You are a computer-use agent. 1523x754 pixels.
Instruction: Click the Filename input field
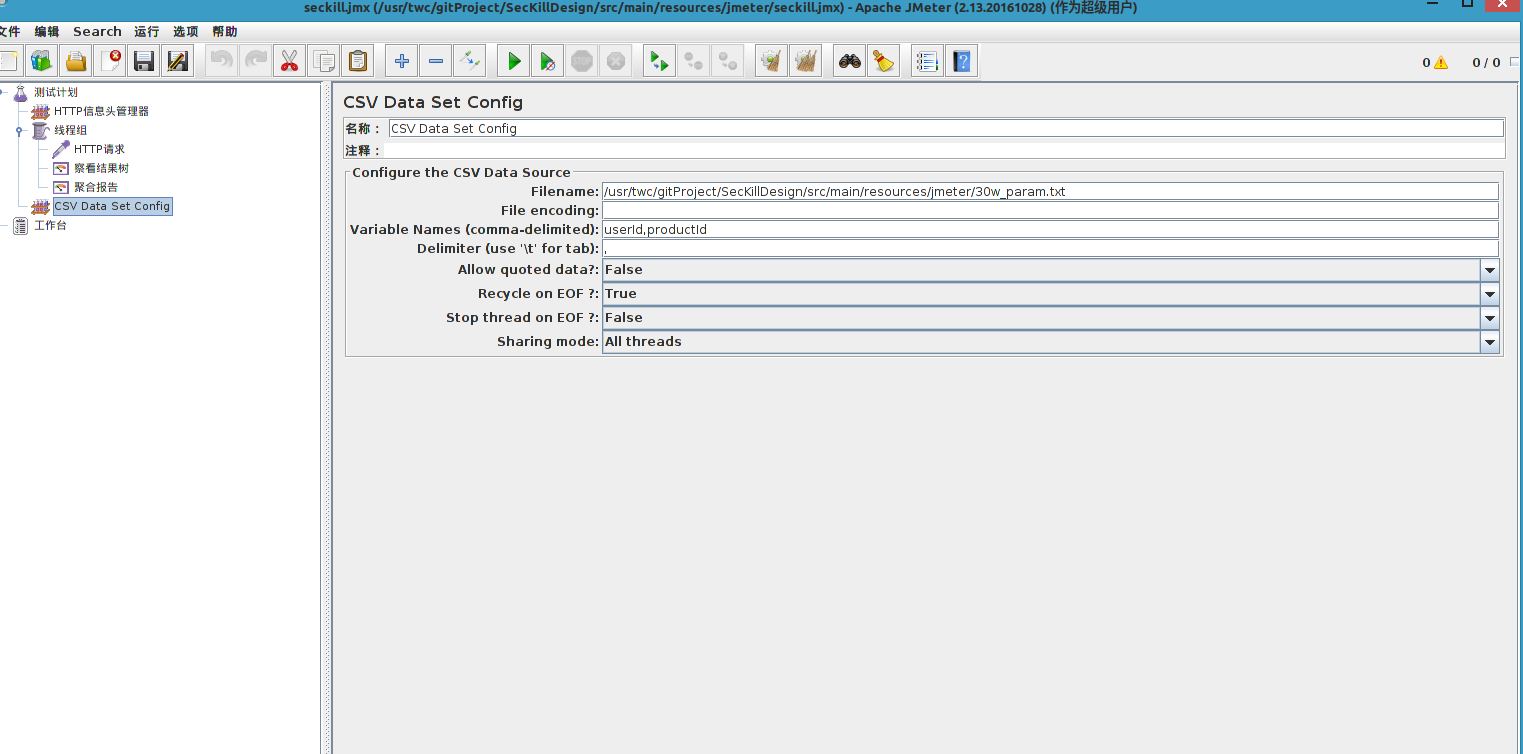pos(1050,191)
